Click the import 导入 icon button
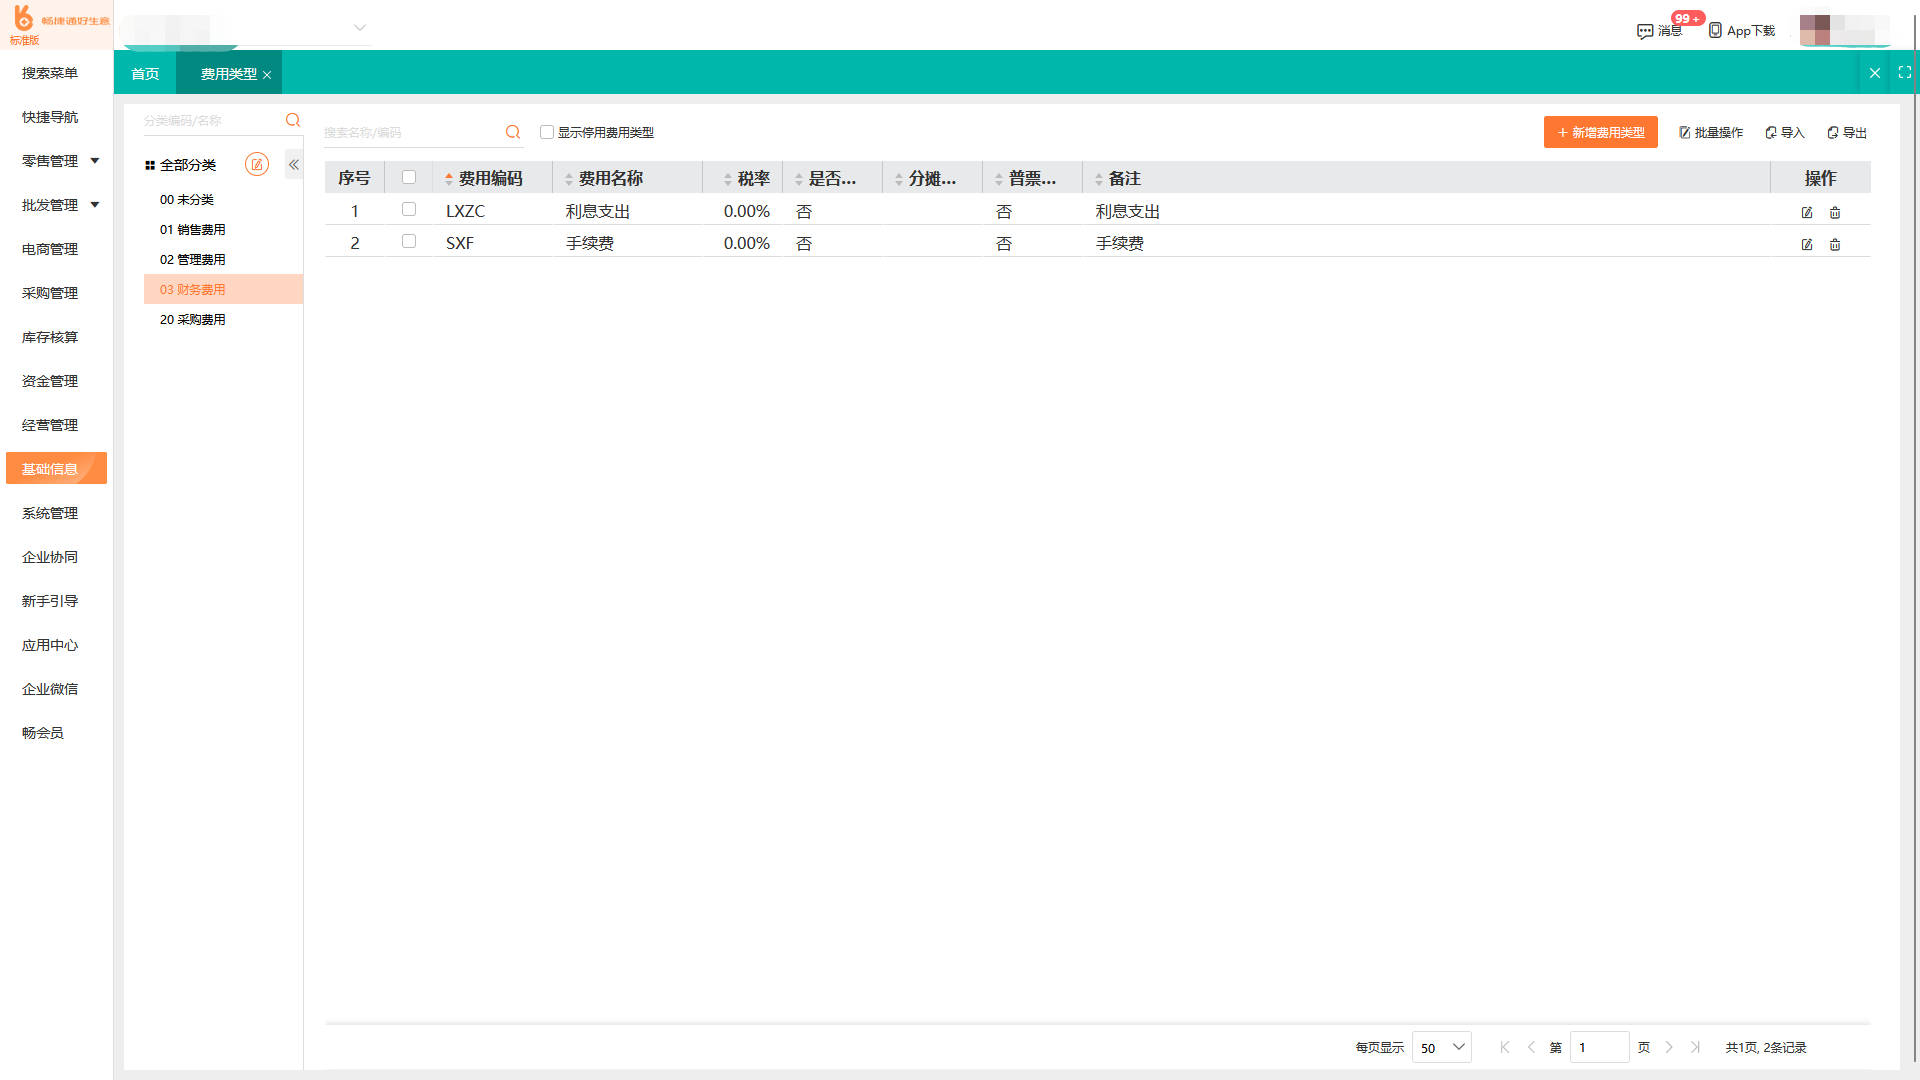The height and width of the screenshot is (1080, 1920). click(x=1785, y=131)
